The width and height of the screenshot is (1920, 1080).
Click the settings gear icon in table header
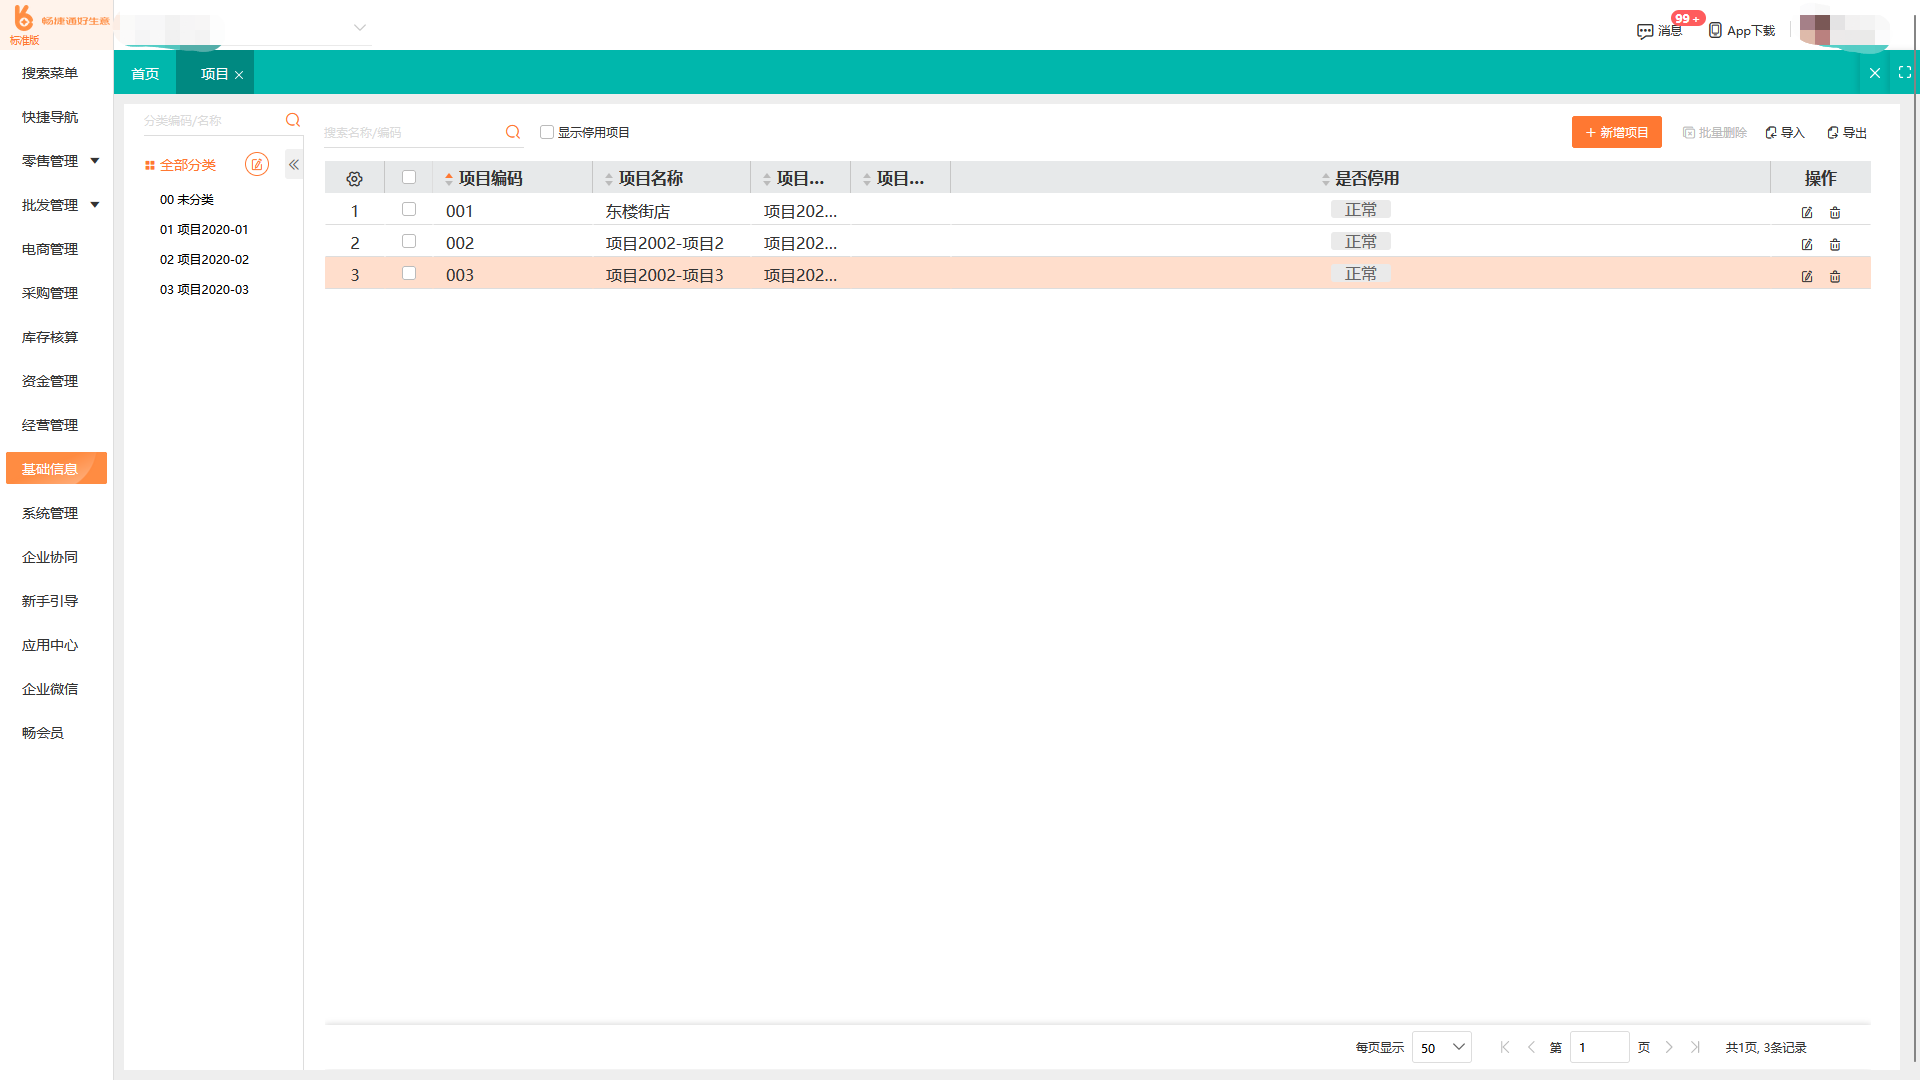coord(355,178)
